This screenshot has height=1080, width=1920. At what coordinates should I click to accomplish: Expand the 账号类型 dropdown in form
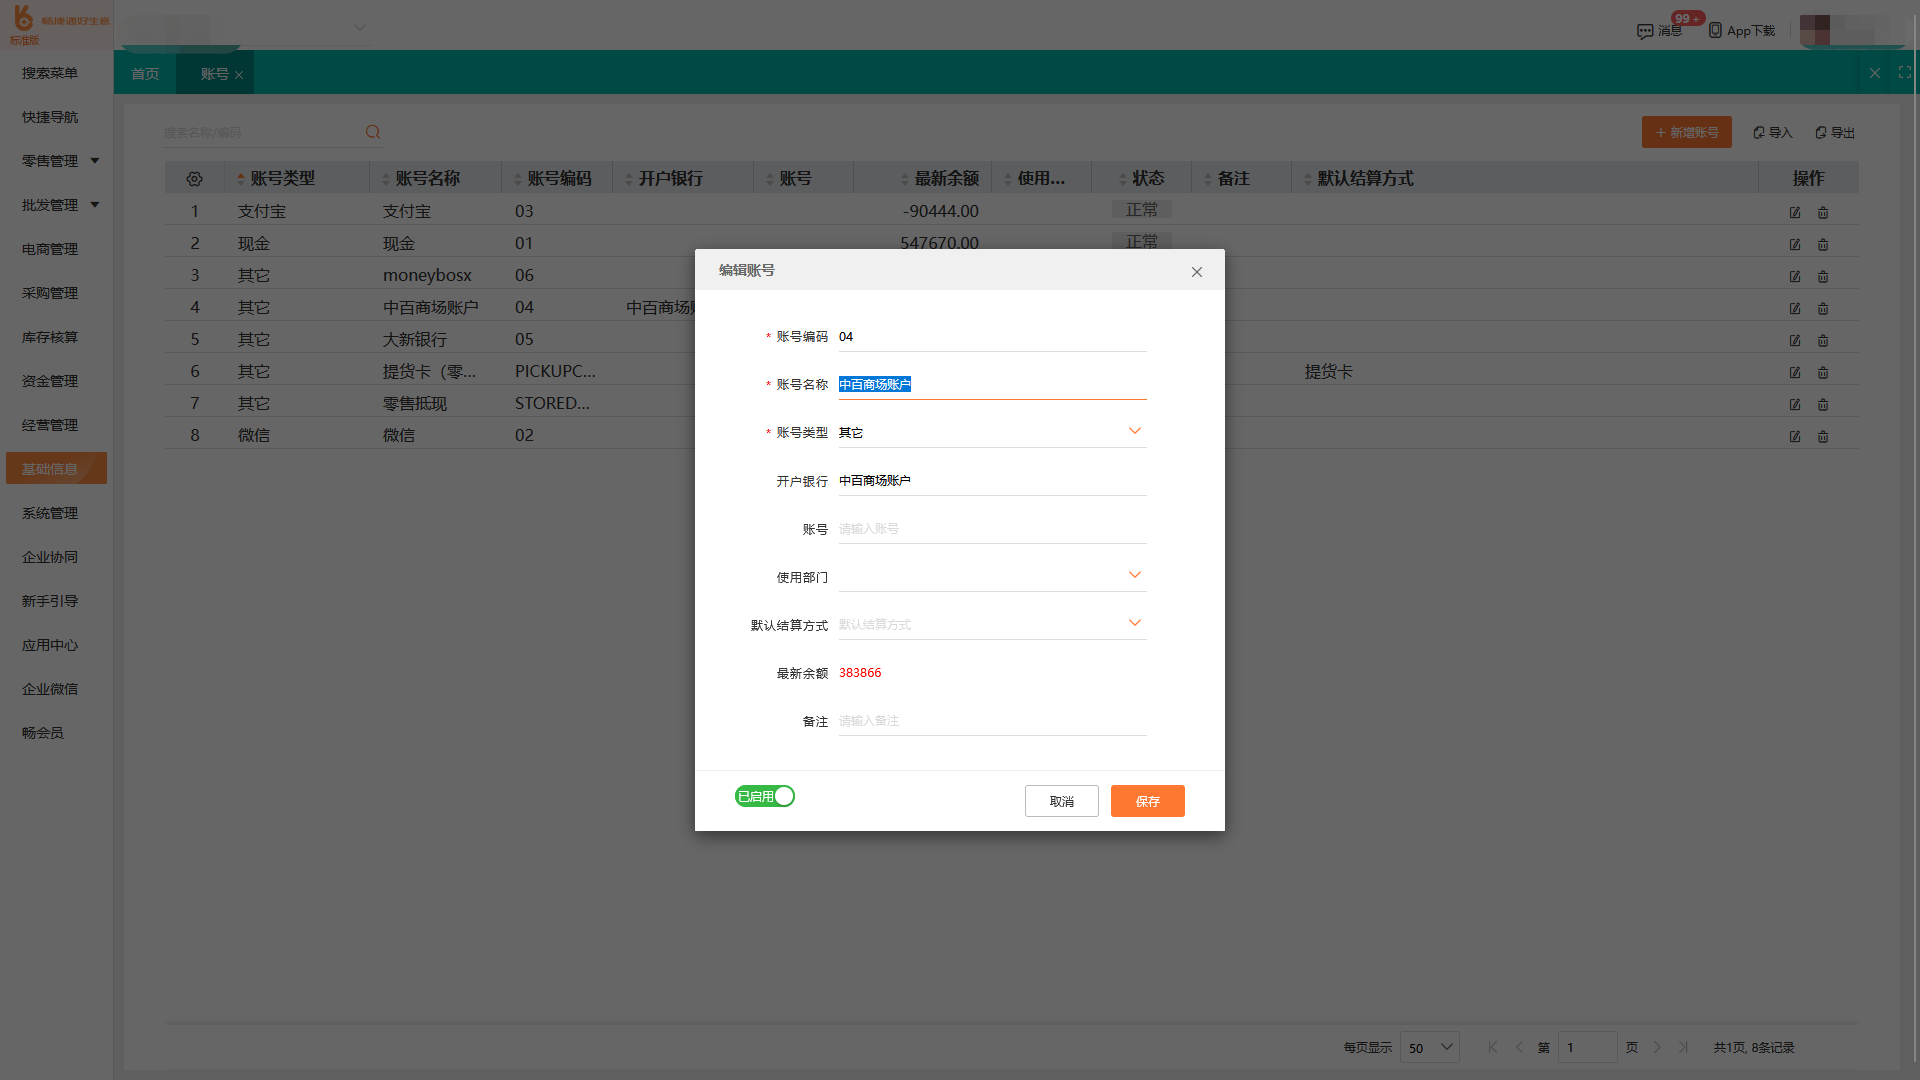(x=1134, y=431)
